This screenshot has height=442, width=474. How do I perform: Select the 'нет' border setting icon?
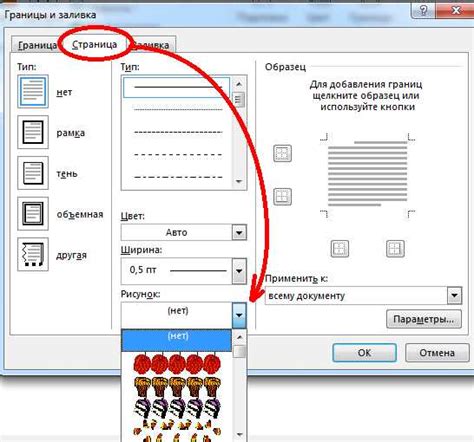pyautogui.click(x=33, y=91)
